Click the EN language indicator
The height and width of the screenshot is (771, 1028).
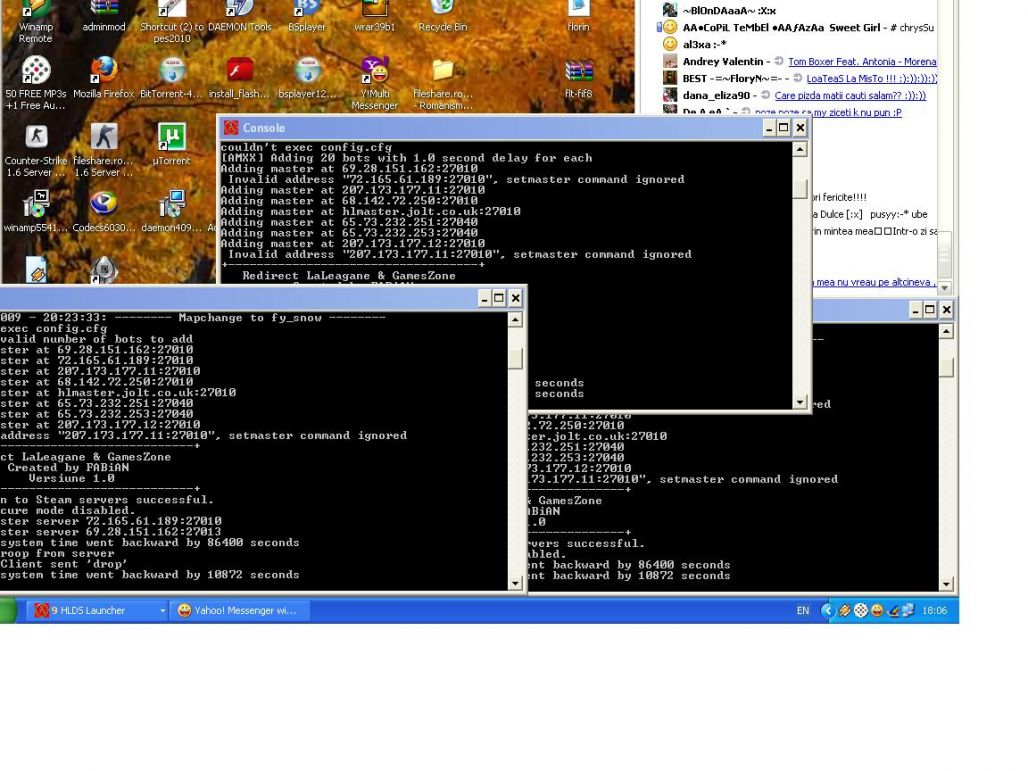pyautogui.click(x=802, y=610)
